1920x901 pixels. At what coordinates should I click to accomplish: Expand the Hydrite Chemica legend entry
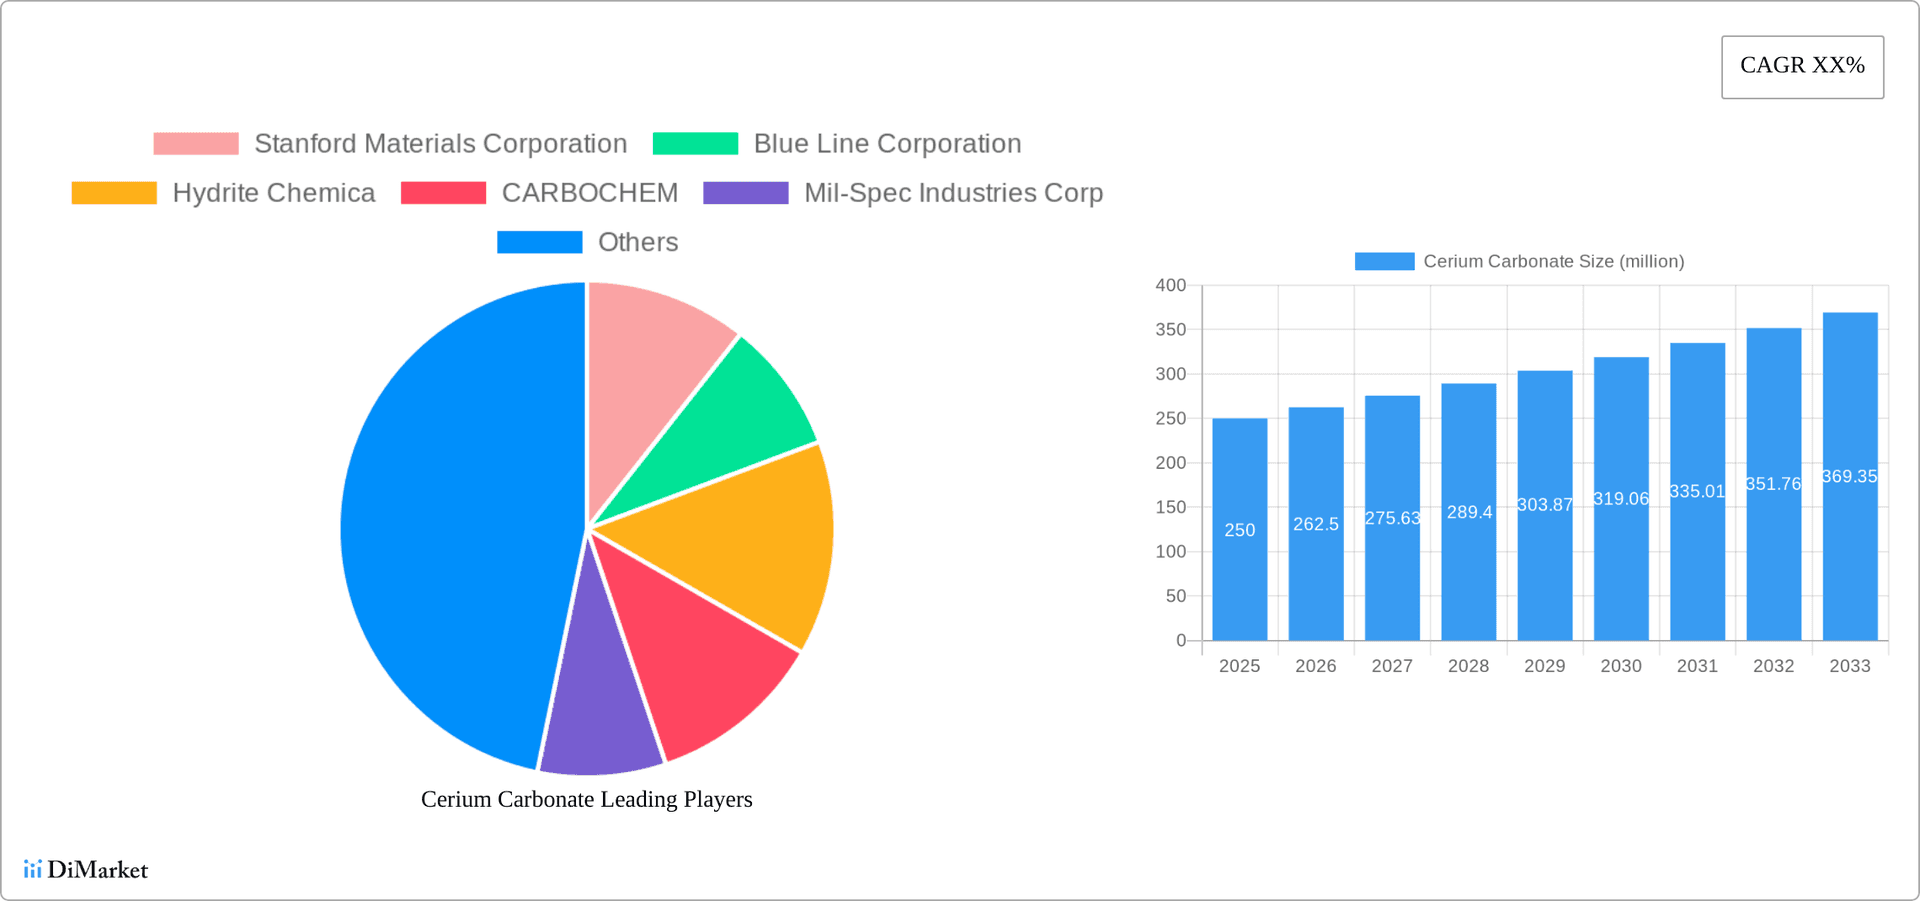(x=274, y=192)
